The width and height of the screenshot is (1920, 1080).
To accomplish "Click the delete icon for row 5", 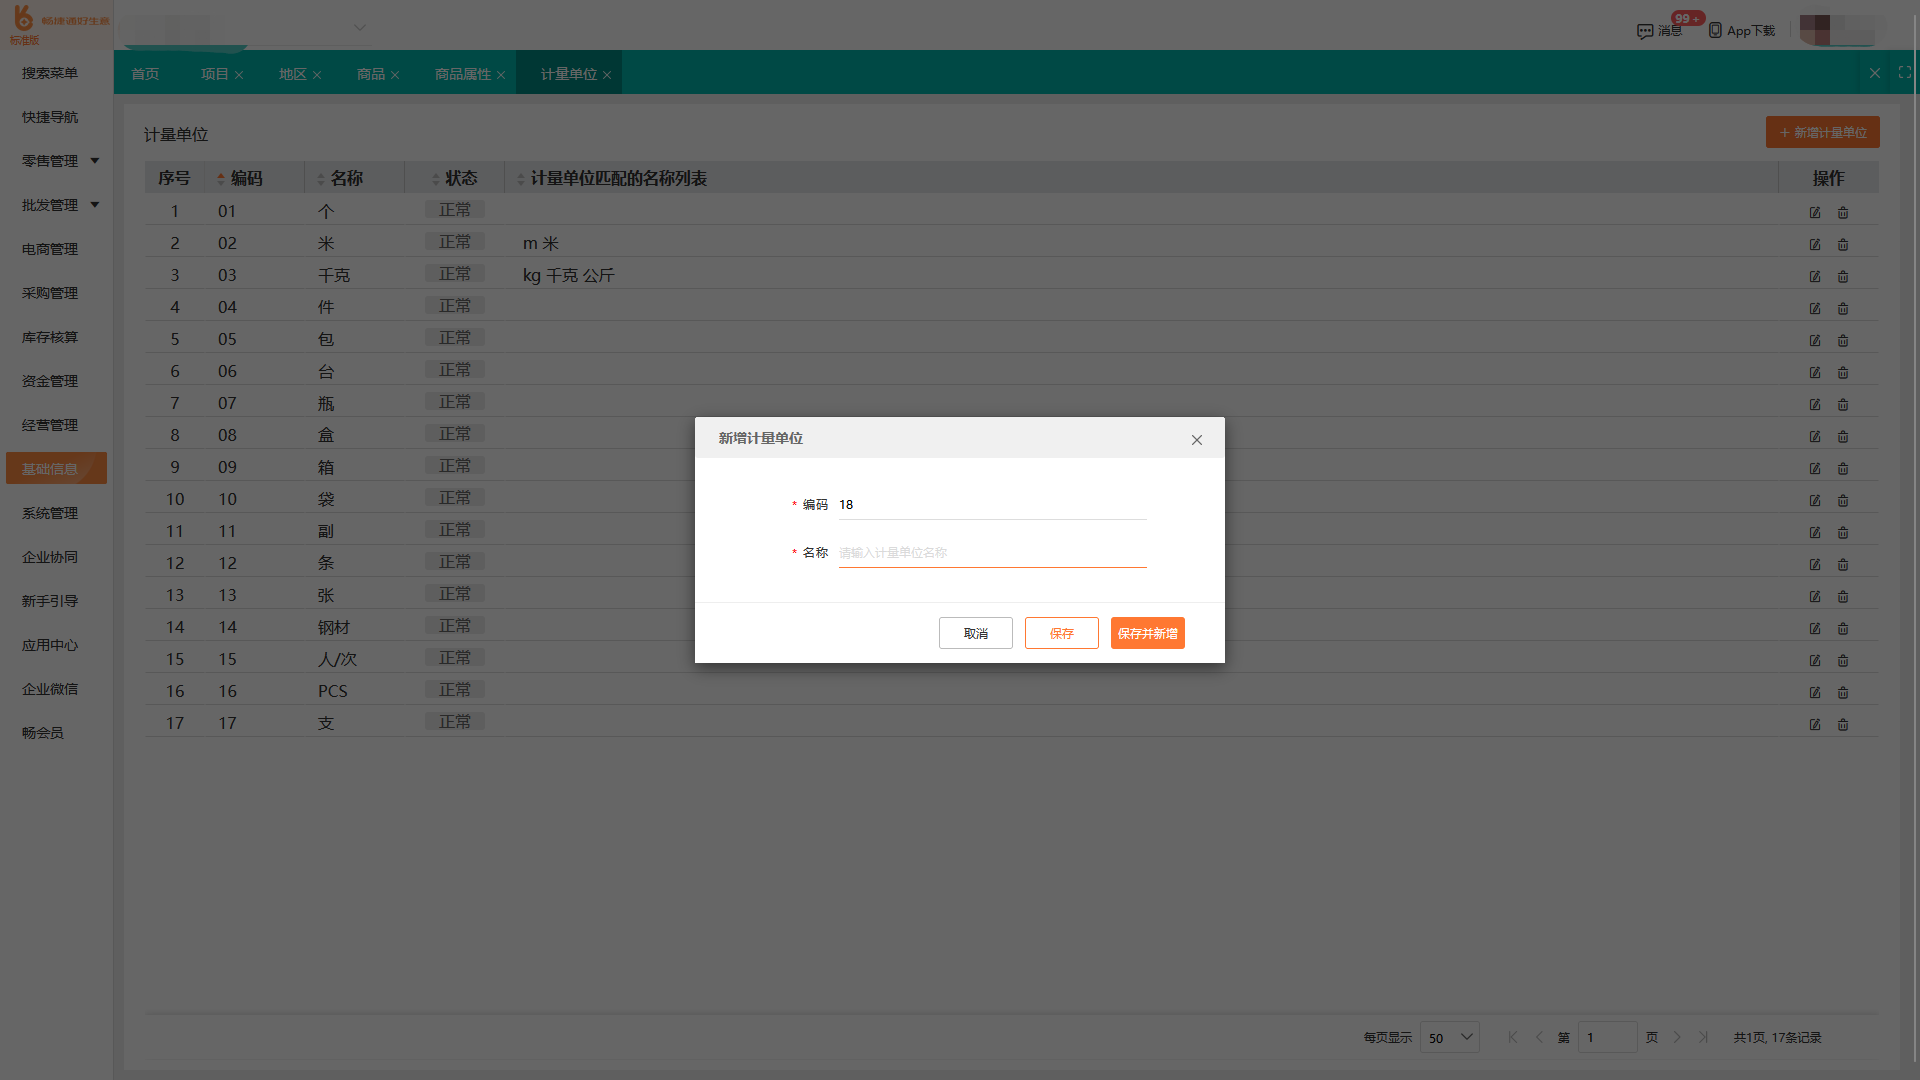I will click(x=1844, y=339).
